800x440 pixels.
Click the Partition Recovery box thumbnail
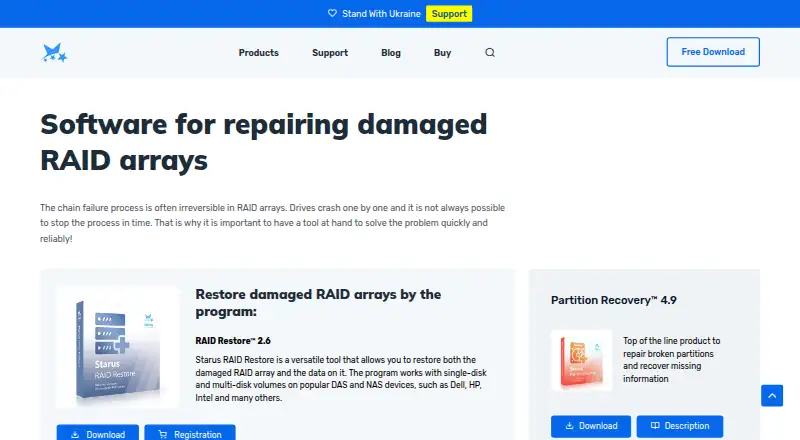(582, 360)
